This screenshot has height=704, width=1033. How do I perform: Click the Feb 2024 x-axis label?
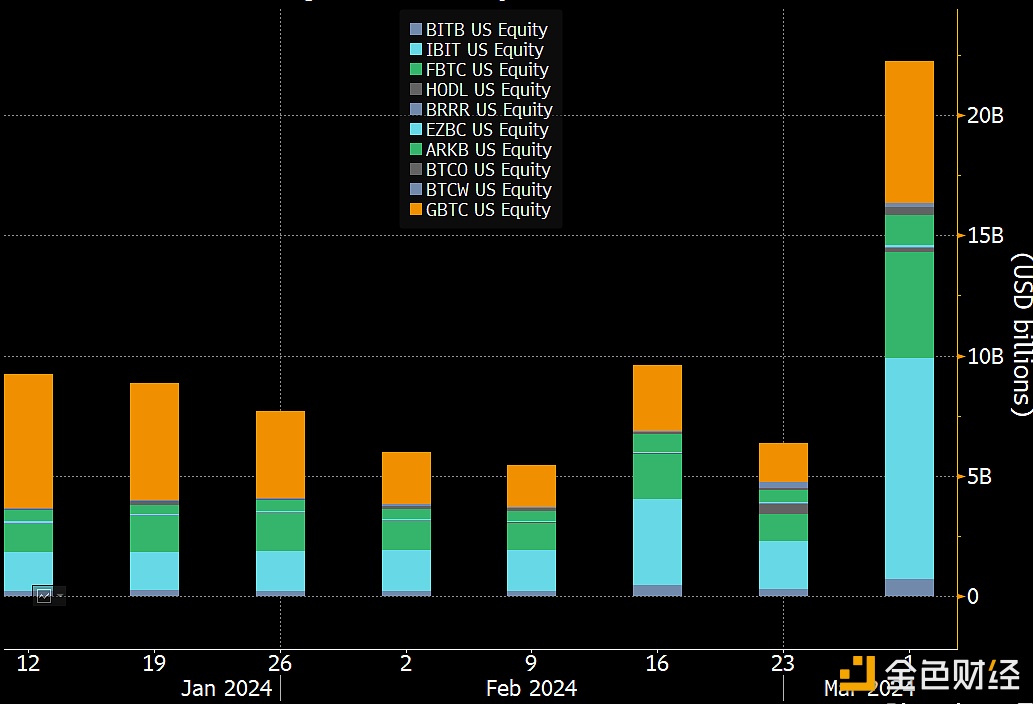click(531, 688)
